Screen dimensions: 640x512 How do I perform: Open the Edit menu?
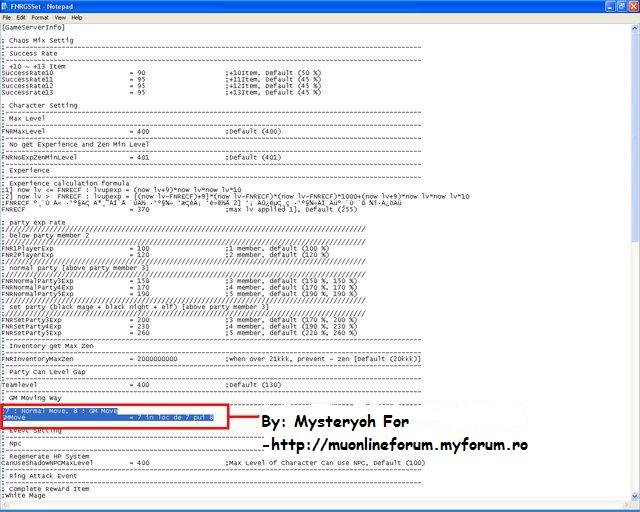coord(21,17)
